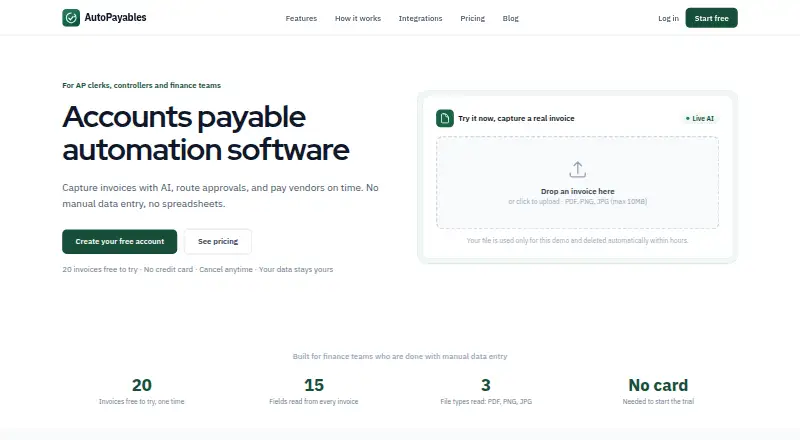Visit the Blog nav link
The width and height of the screenshot is (800, 440).
tap(510, 18)
